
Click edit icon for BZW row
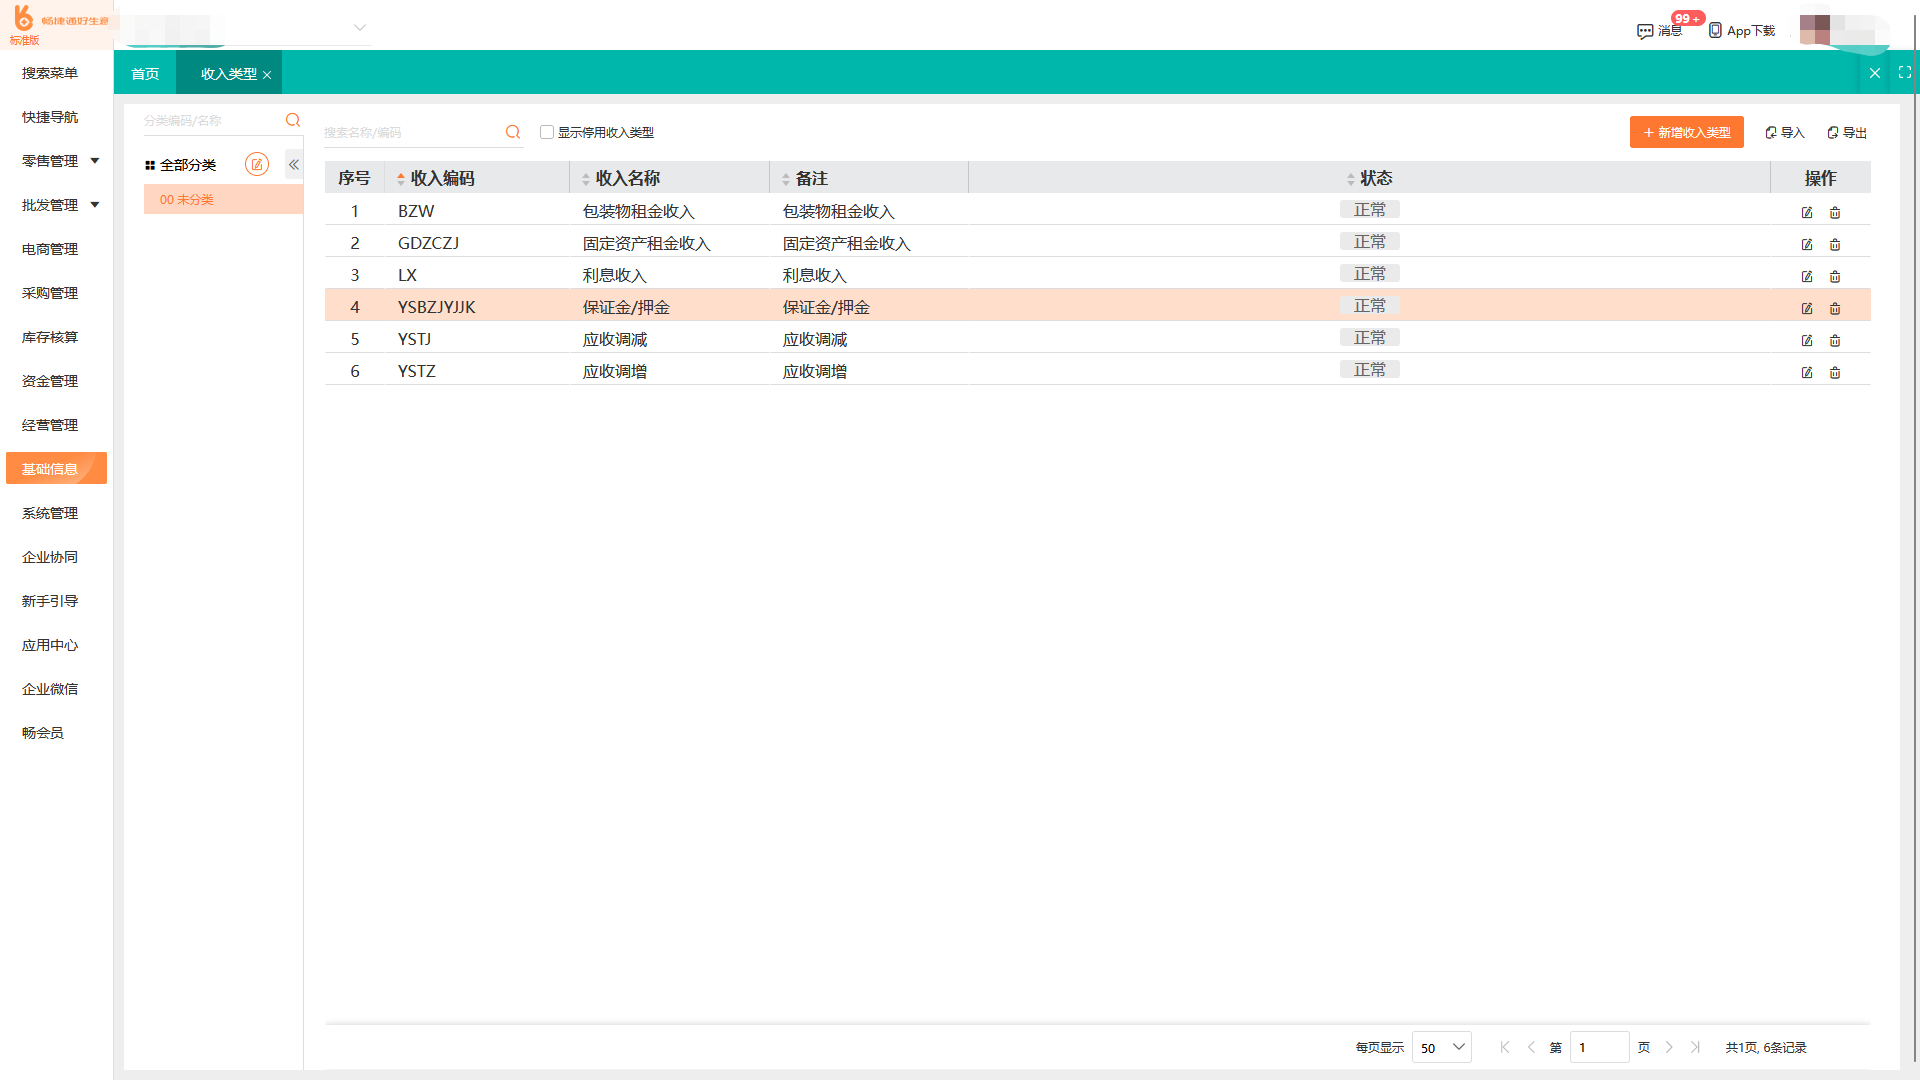point(1807,210)
